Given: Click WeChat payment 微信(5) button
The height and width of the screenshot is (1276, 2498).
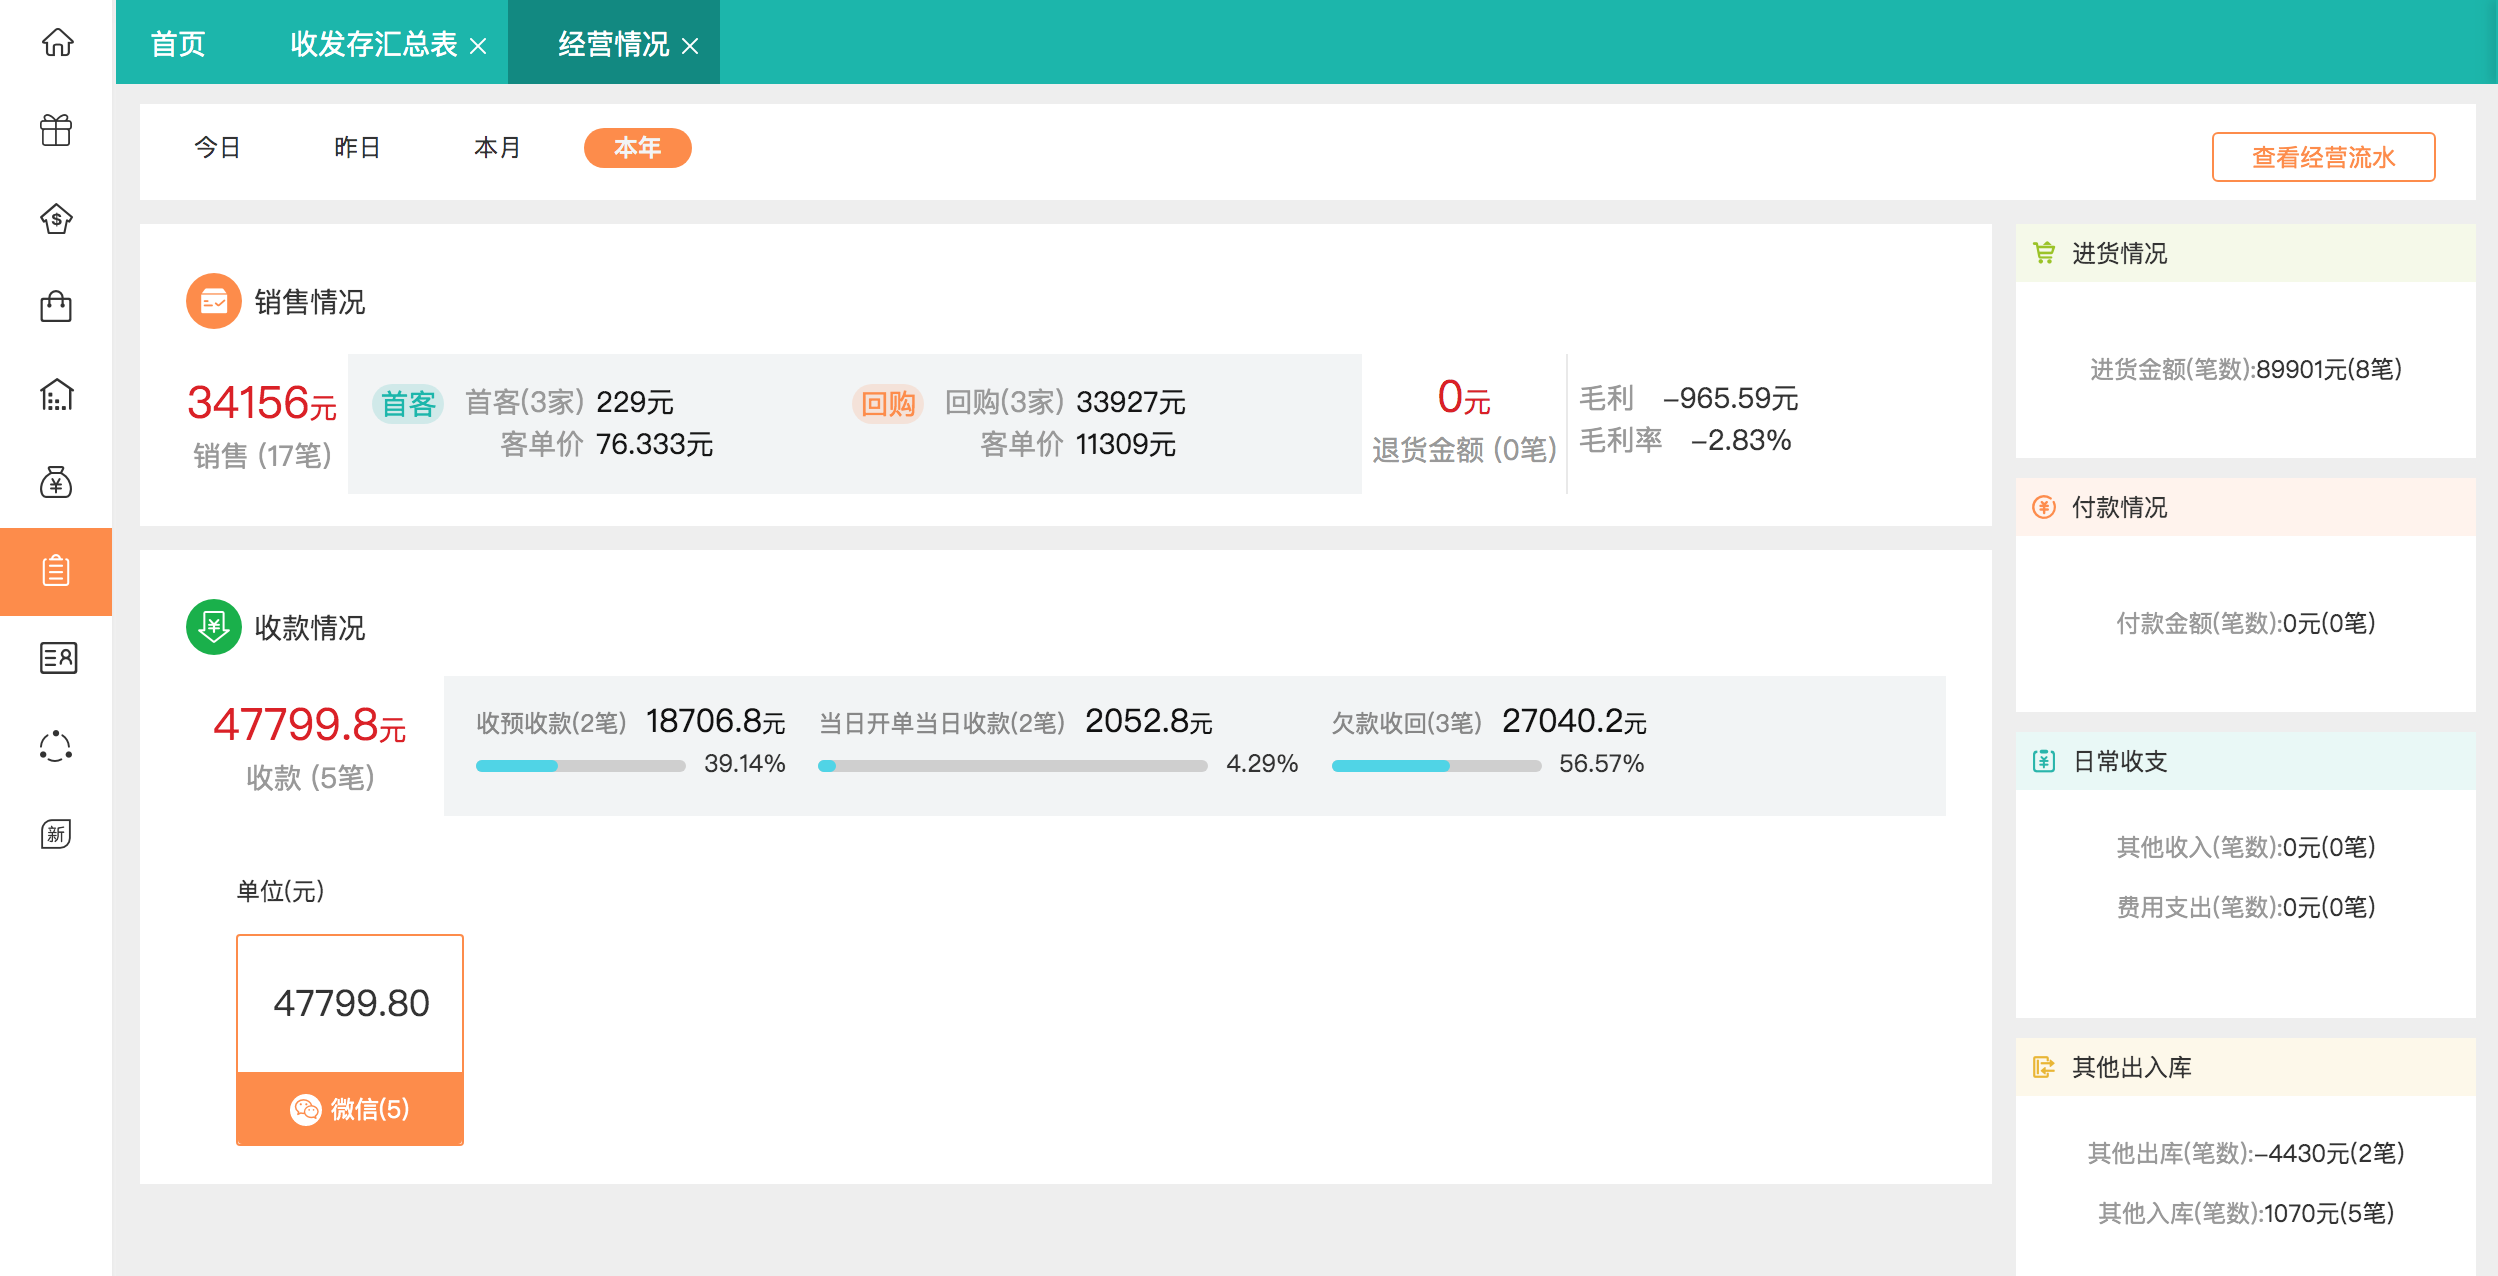Looking at the screenshot, I should 350,1110.
